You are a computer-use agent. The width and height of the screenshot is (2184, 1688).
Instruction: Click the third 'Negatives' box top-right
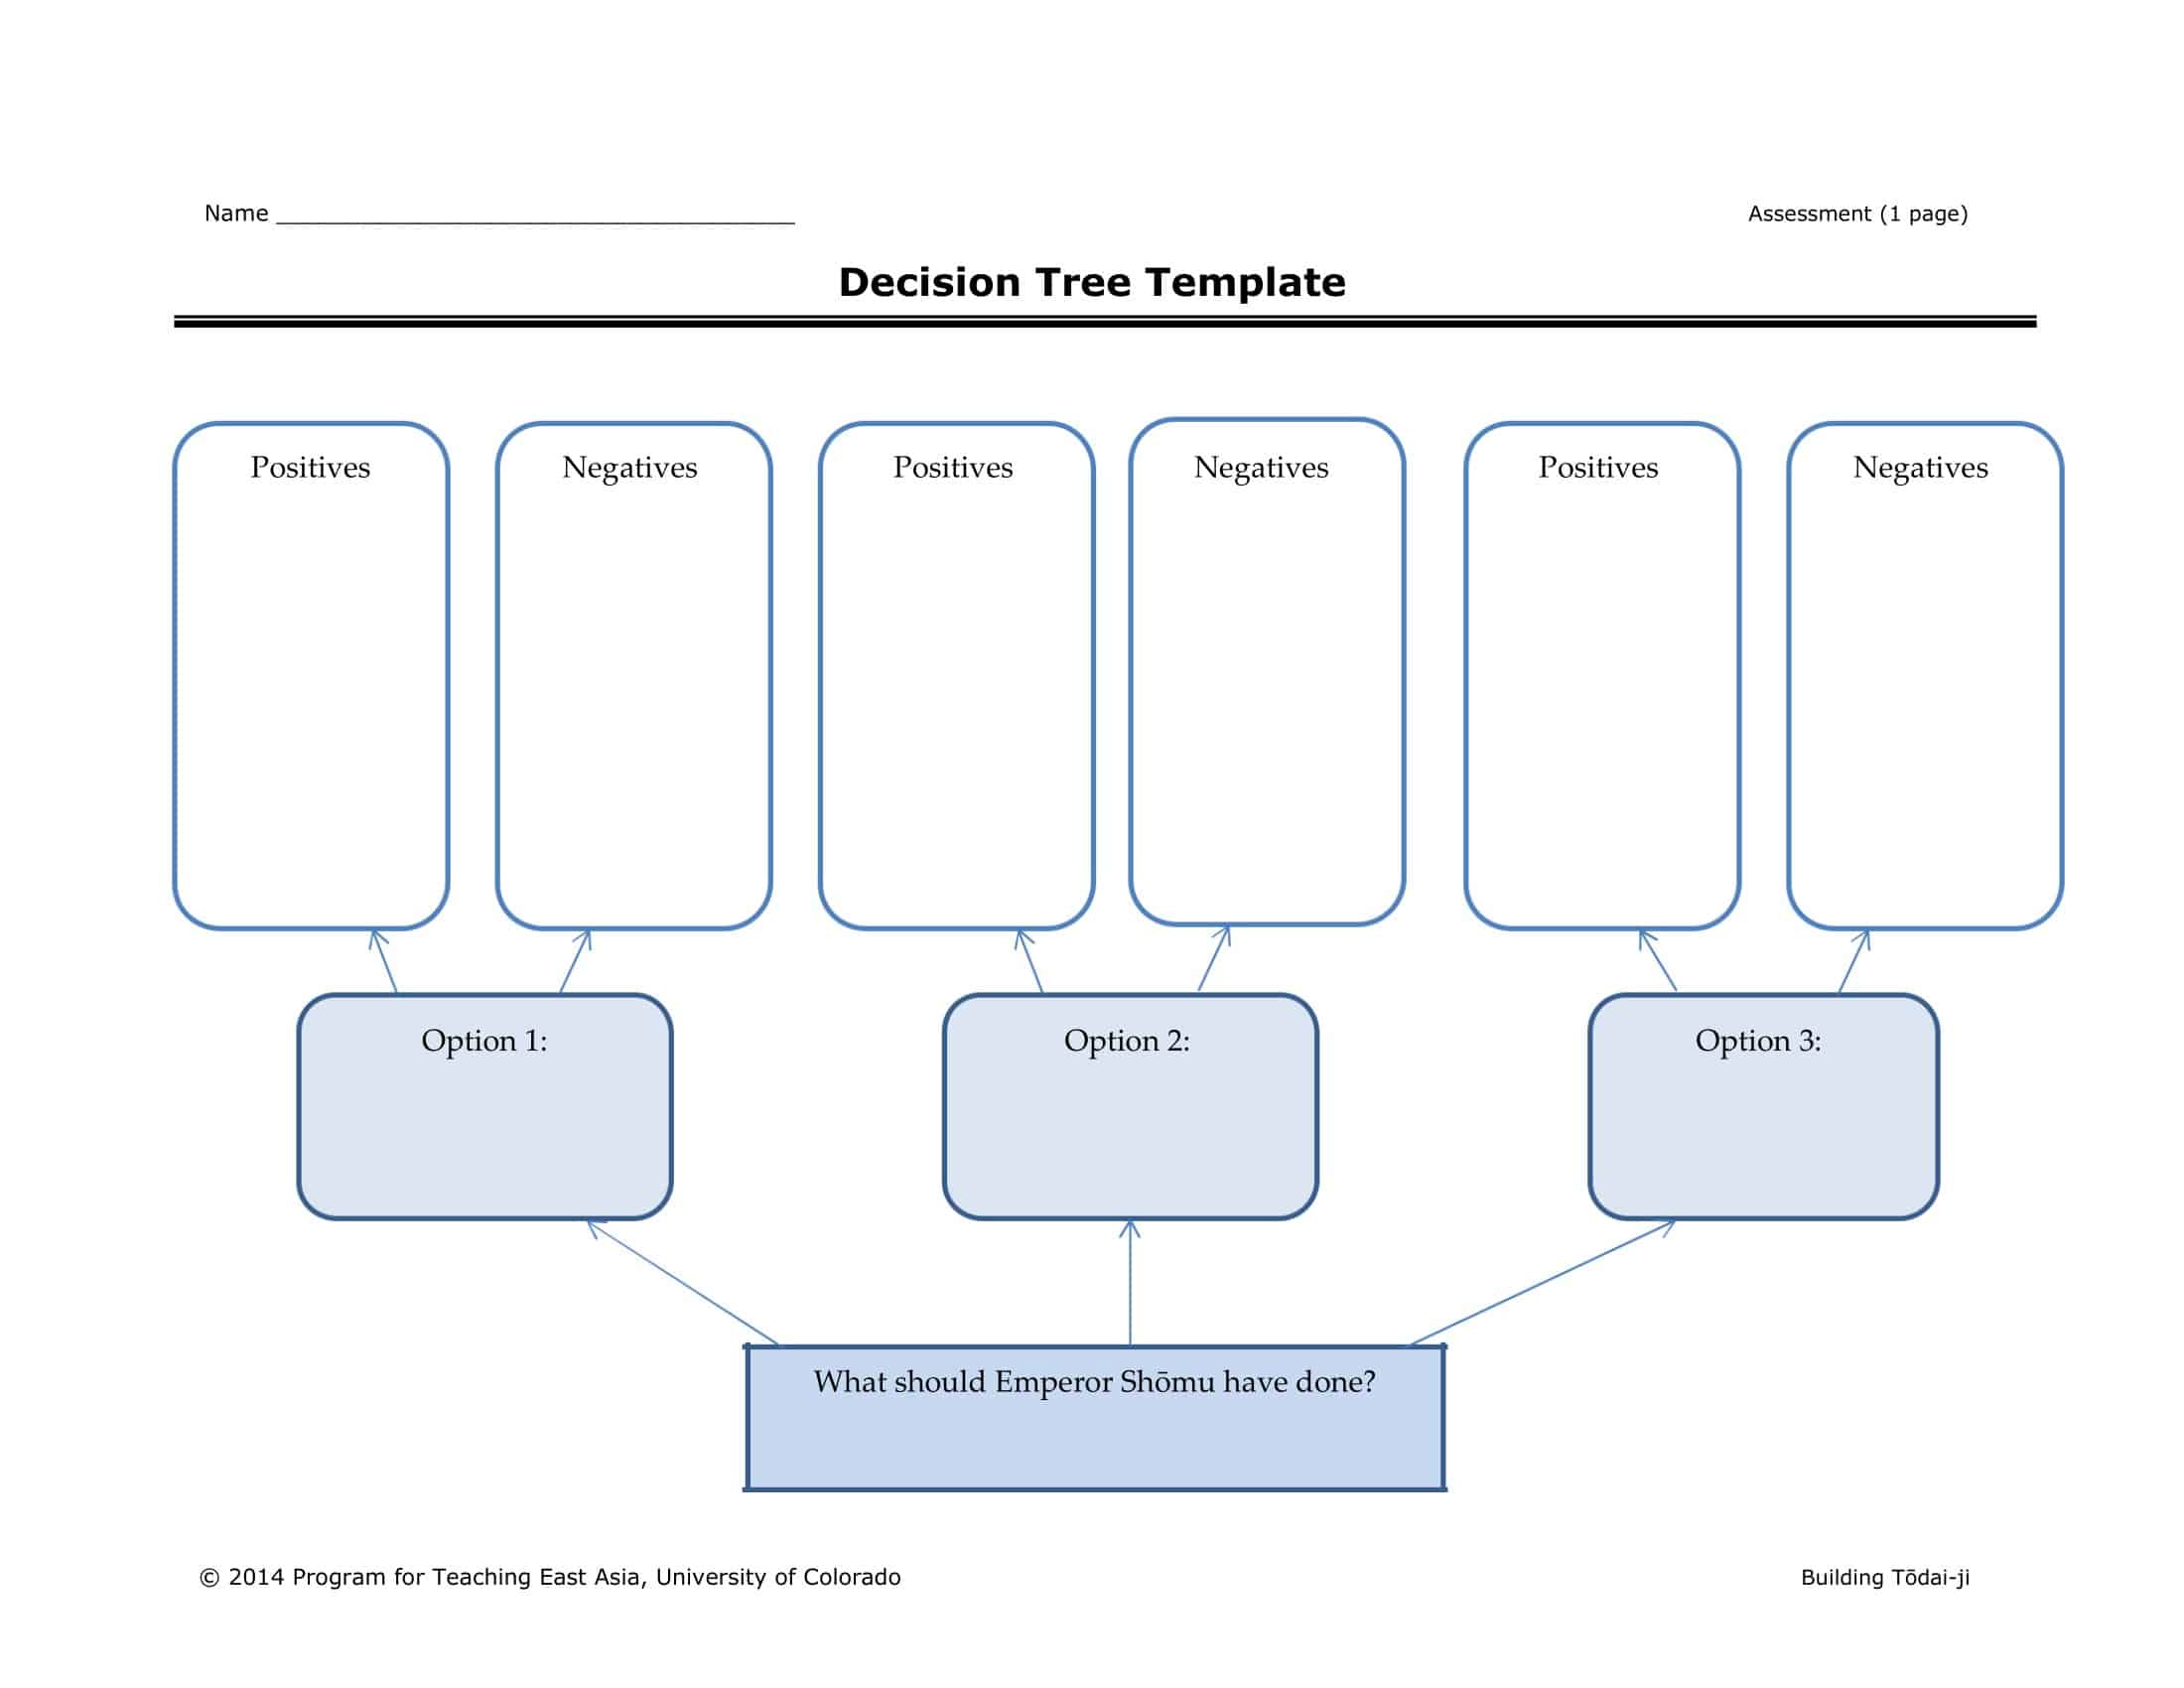pos(1915,656)
